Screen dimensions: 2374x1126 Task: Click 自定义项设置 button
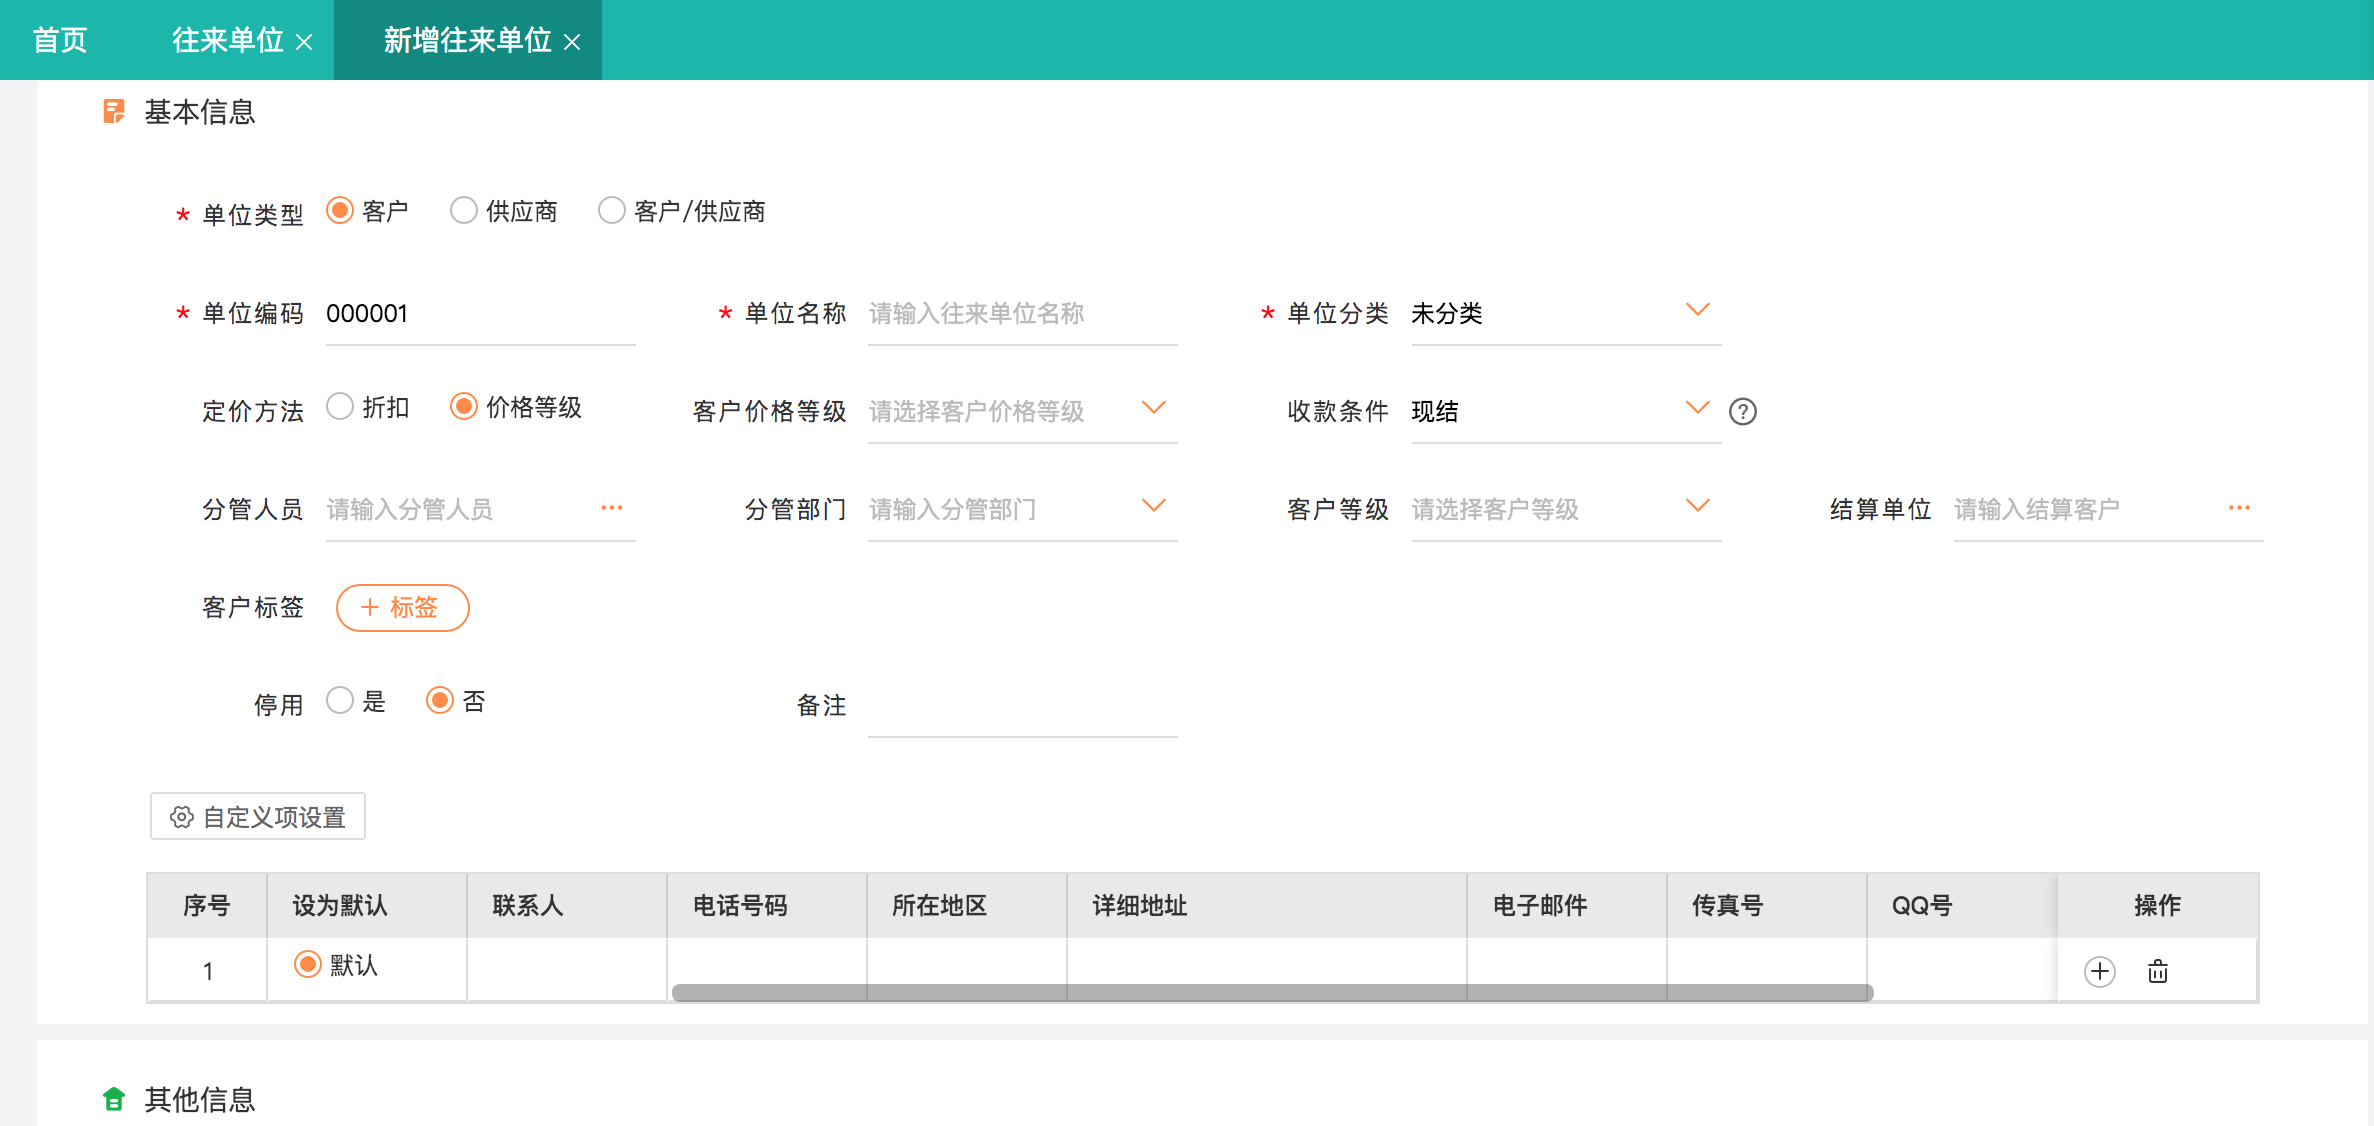[x=257, y=817]
